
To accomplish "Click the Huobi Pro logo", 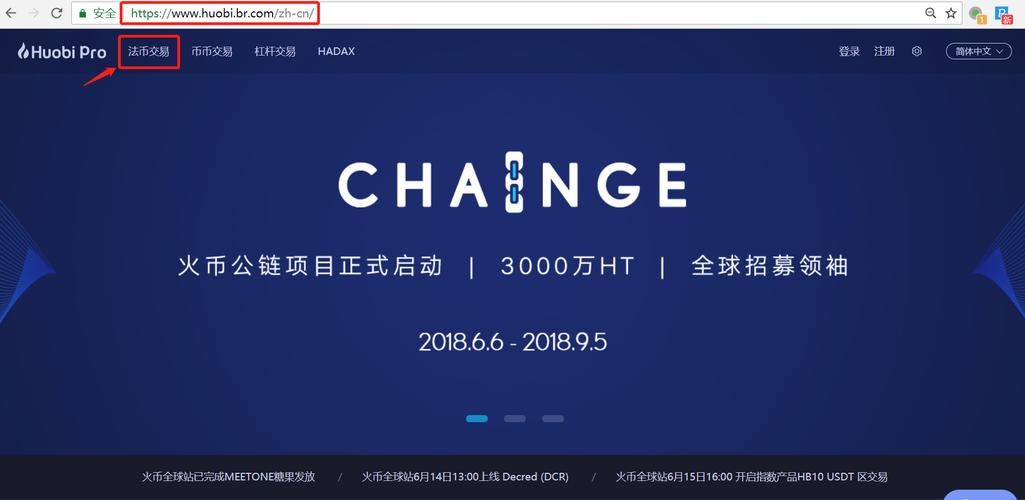I will click(x=61, y=52).
